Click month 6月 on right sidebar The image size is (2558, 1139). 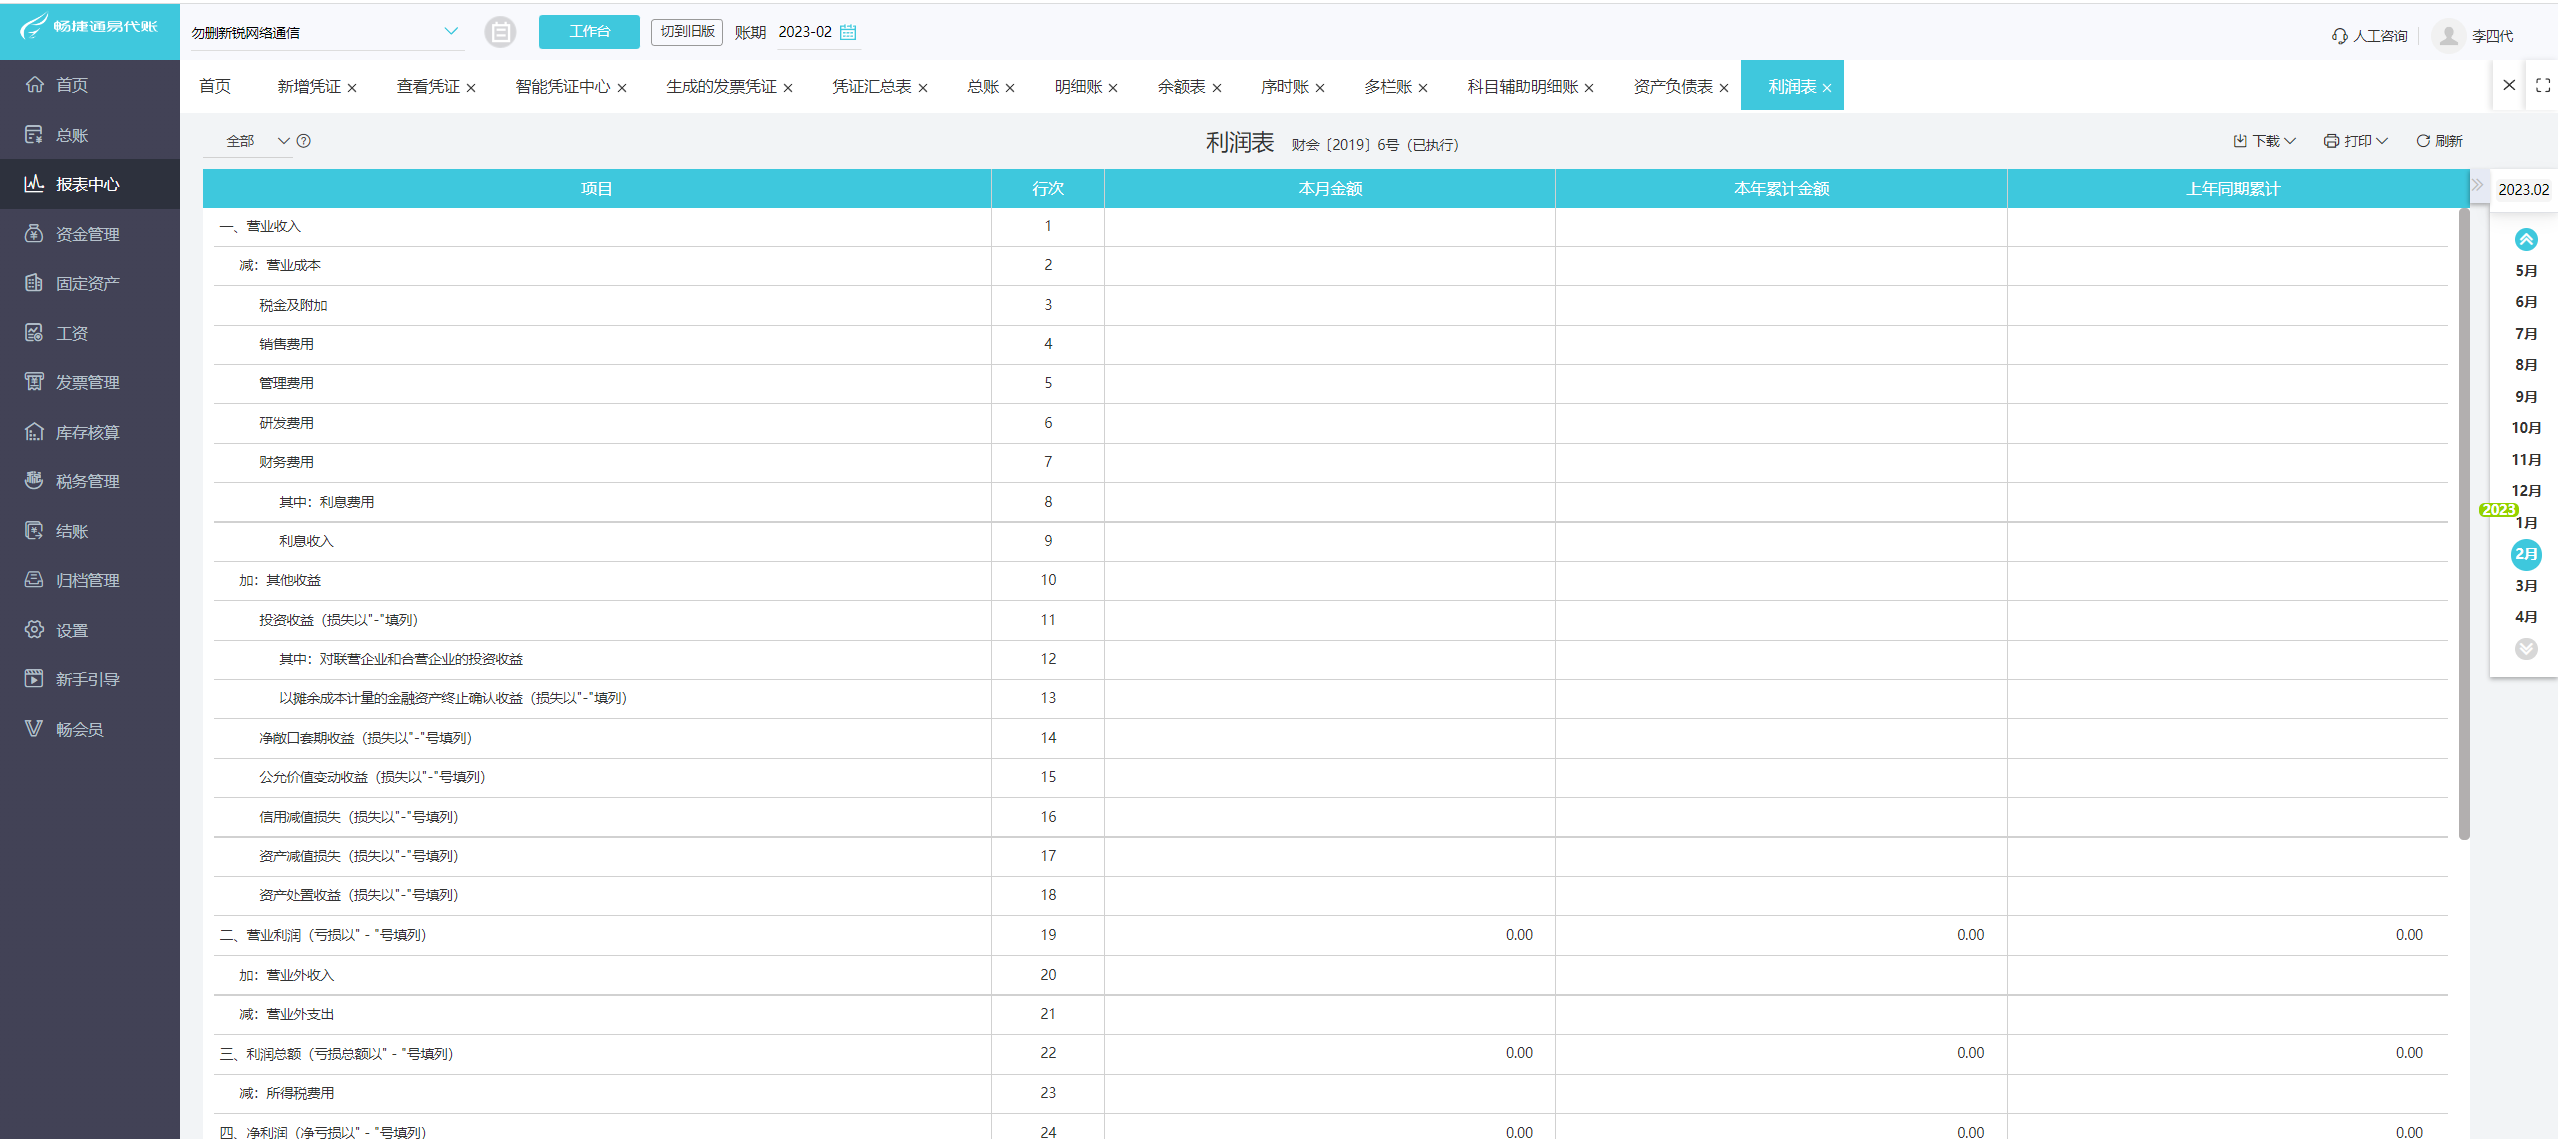[x=2525, y=299]
